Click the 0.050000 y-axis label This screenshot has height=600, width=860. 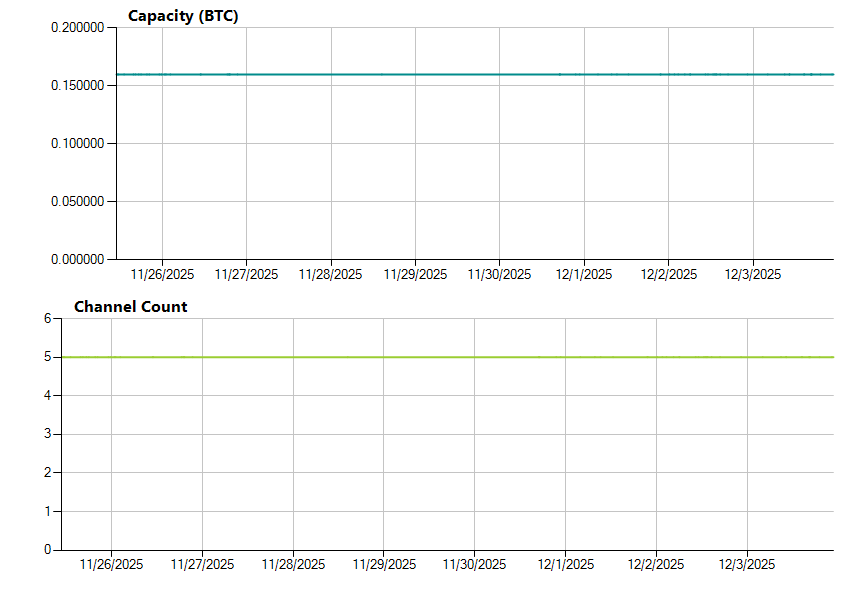77,202
